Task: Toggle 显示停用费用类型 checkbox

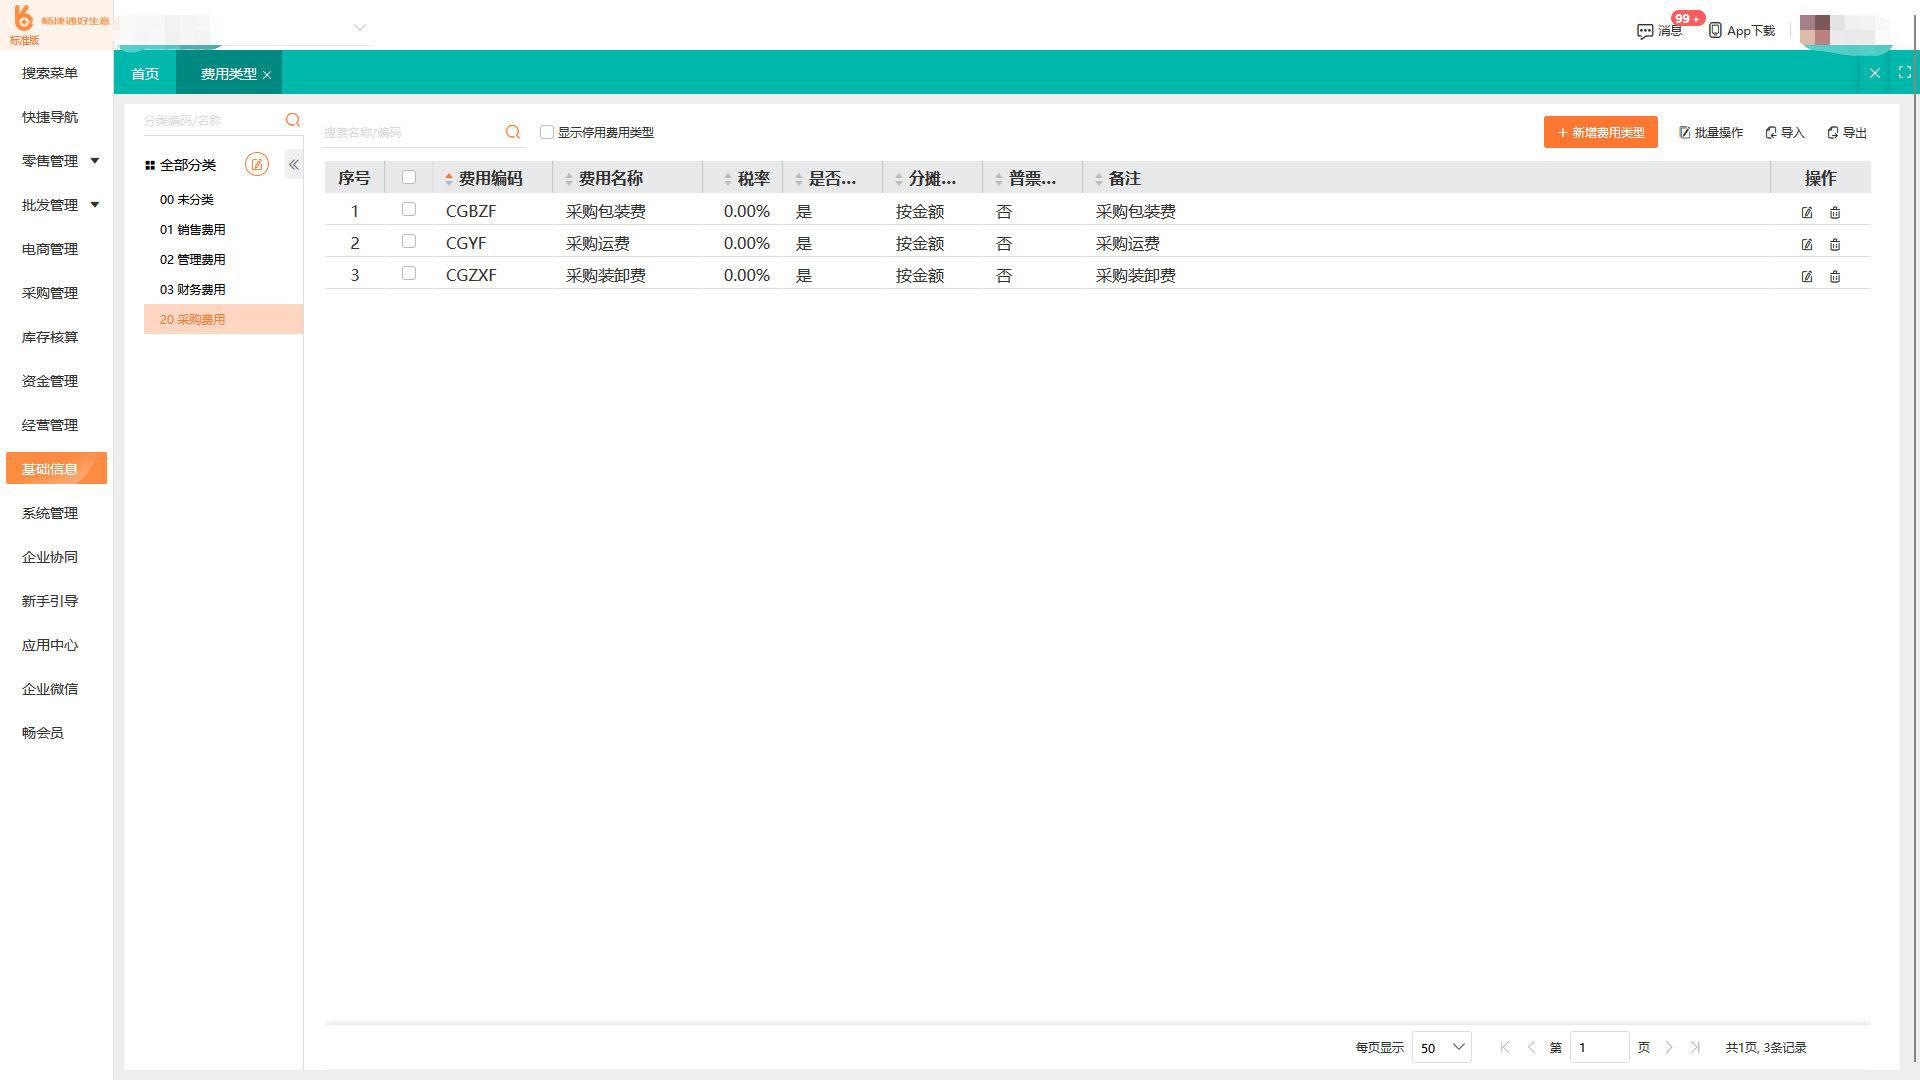Action: 545,132
